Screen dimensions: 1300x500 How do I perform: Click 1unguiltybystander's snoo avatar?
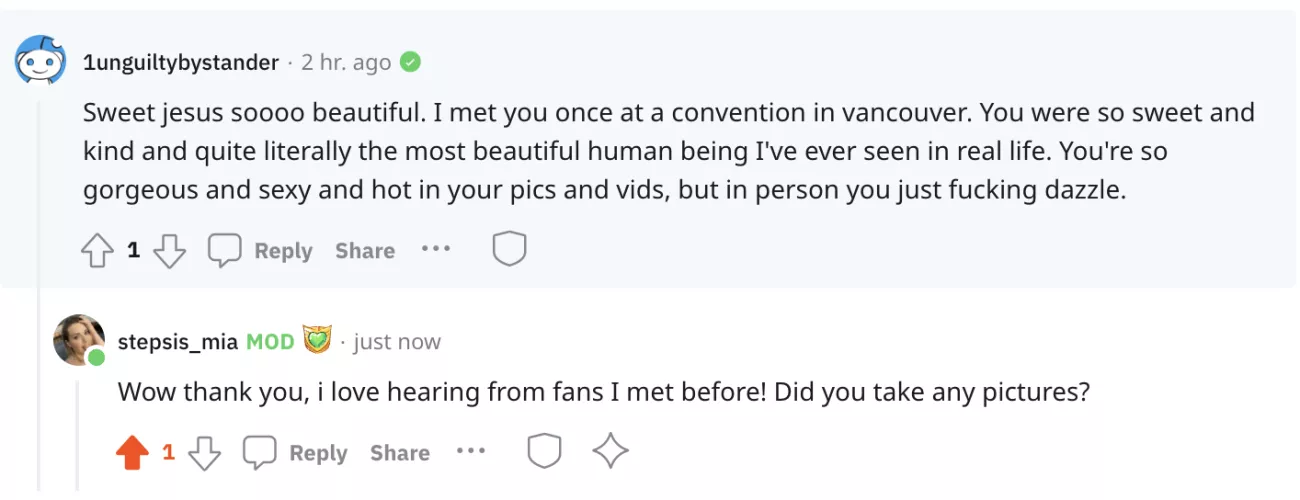coord(41,61)
